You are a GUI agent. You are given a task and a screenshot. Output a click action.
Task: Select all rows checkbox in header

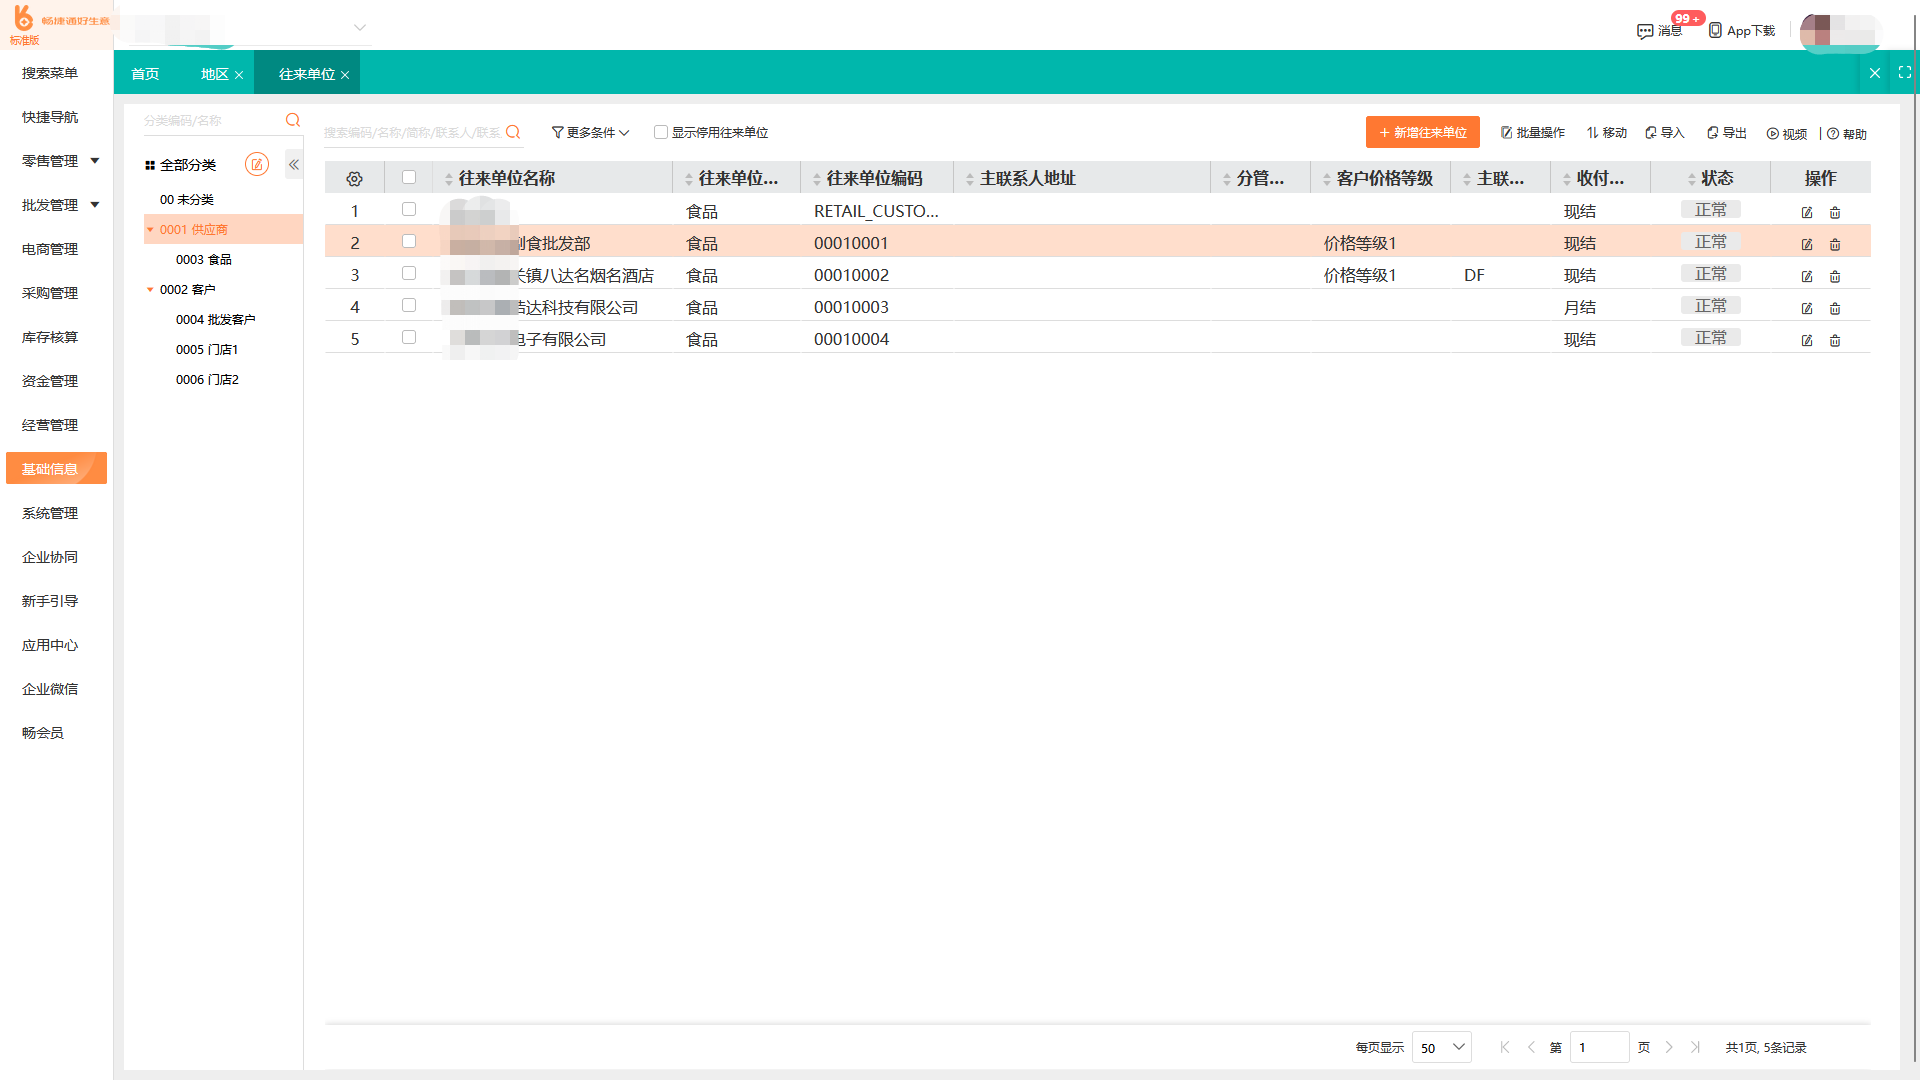tap(409, 177)
